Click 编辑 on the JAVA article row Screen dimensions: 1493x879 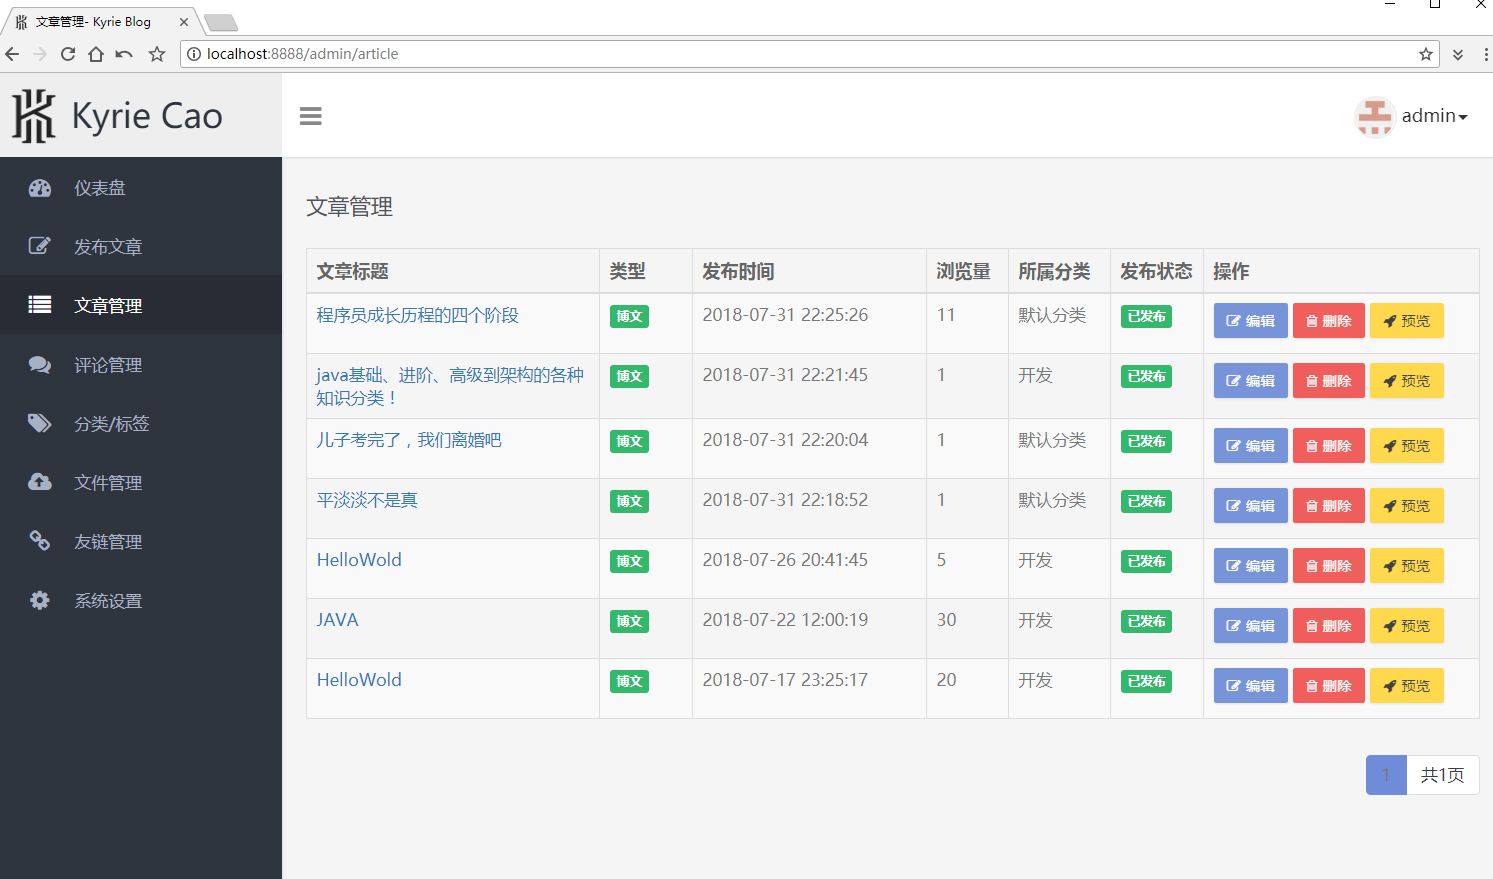[x=1250, y=625]
